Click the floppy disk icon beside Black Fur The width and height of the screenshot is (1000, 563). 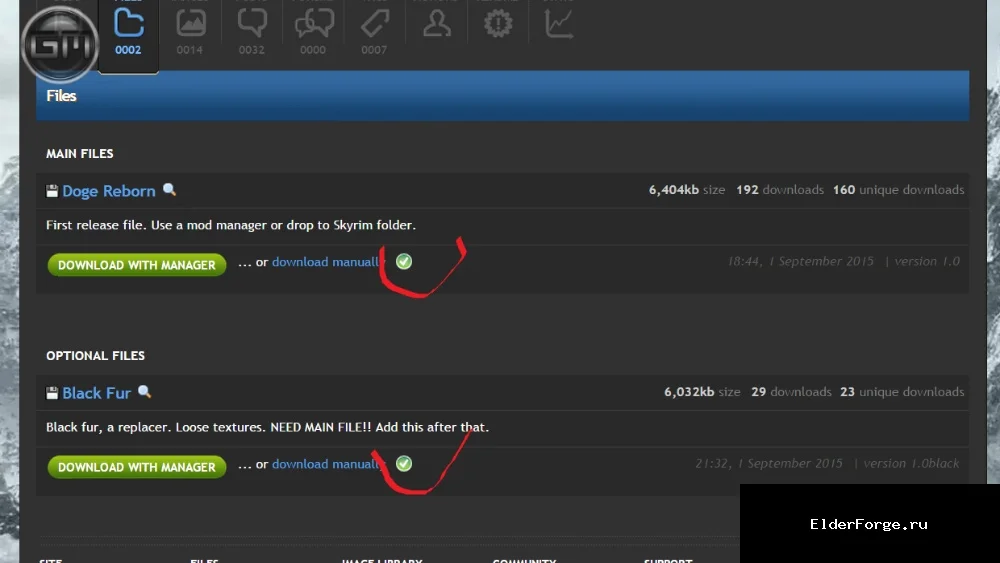click(52, 393)
